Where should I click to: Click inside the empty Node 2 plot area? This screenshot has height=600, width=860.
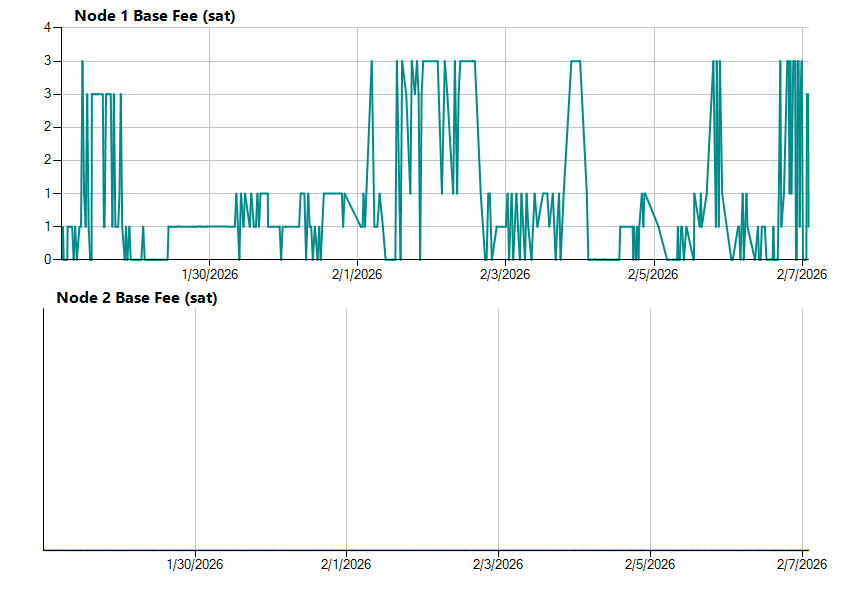420,430
